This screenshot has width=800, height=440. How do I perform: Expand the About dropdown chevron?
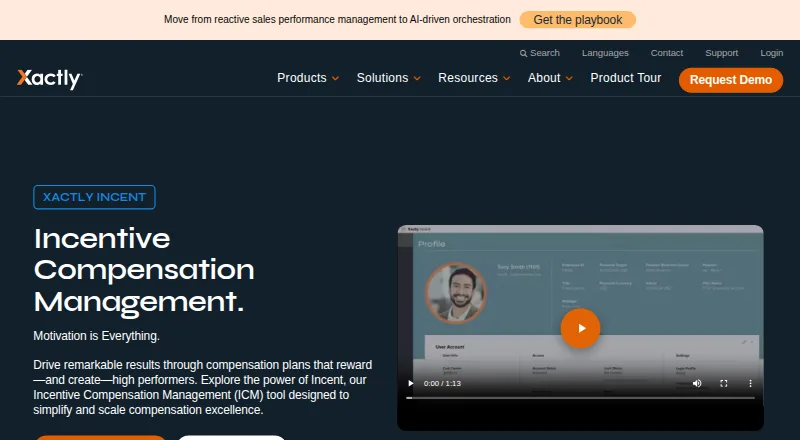click(x=569, y=79)
